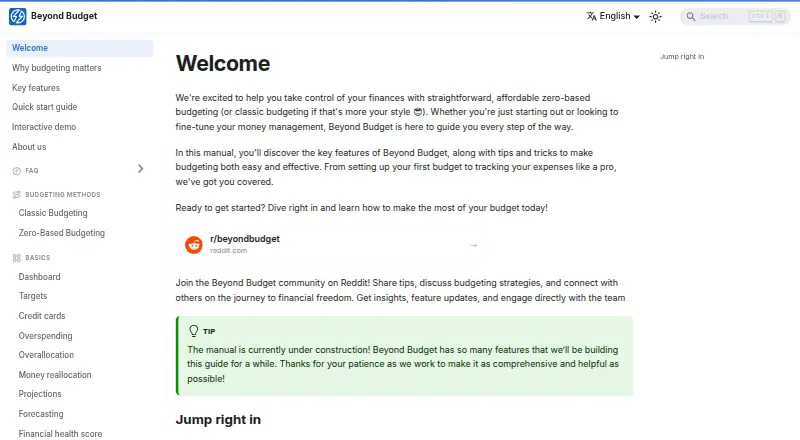
Task: Open the r/beyondbudget Reddit link
Action: coord(331,245)
